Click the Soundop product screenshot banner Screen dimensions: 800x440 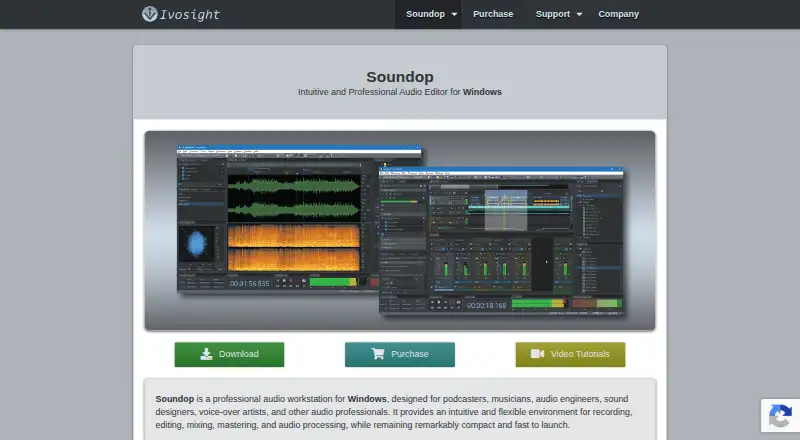coord(400,231)
